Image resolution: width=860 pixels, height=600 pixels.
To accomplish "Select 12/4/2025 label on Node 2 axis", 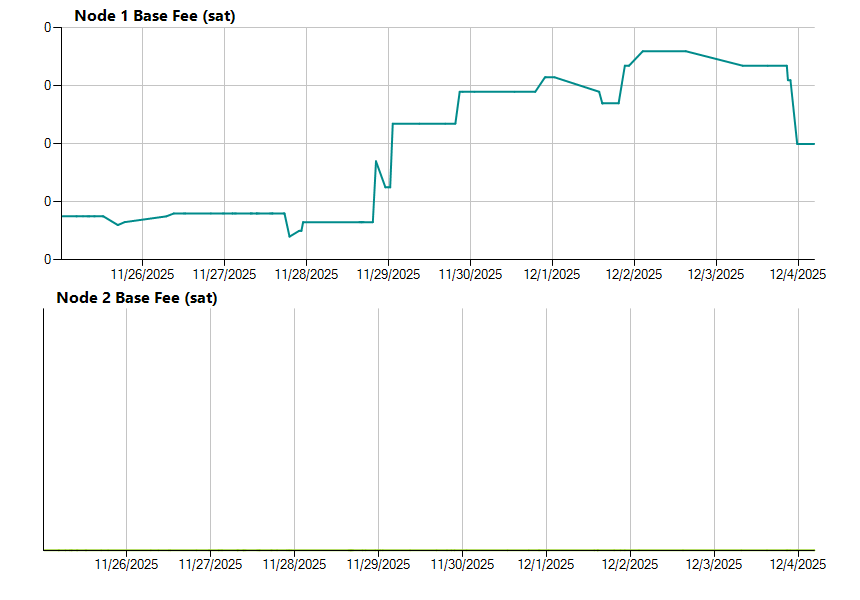I will 797,564.
